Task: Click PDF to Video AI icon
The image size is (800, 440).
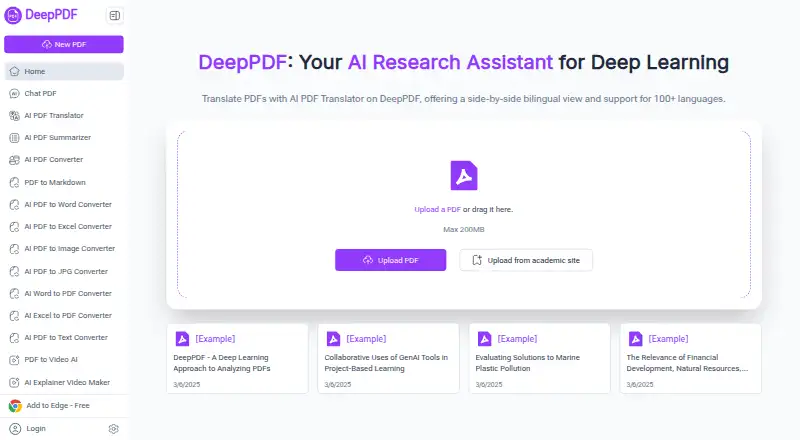Action: [x=14, y=360]
